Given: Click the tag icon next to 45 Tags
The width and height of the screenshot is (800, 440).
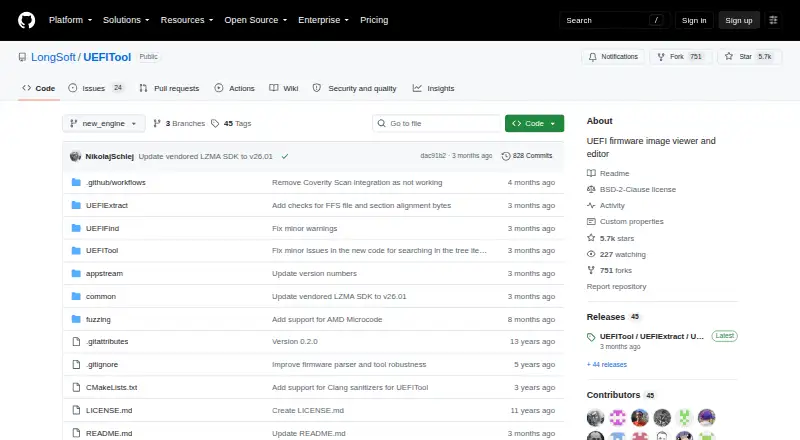Looking at the screenshot, I should click(x=215, y=124).
